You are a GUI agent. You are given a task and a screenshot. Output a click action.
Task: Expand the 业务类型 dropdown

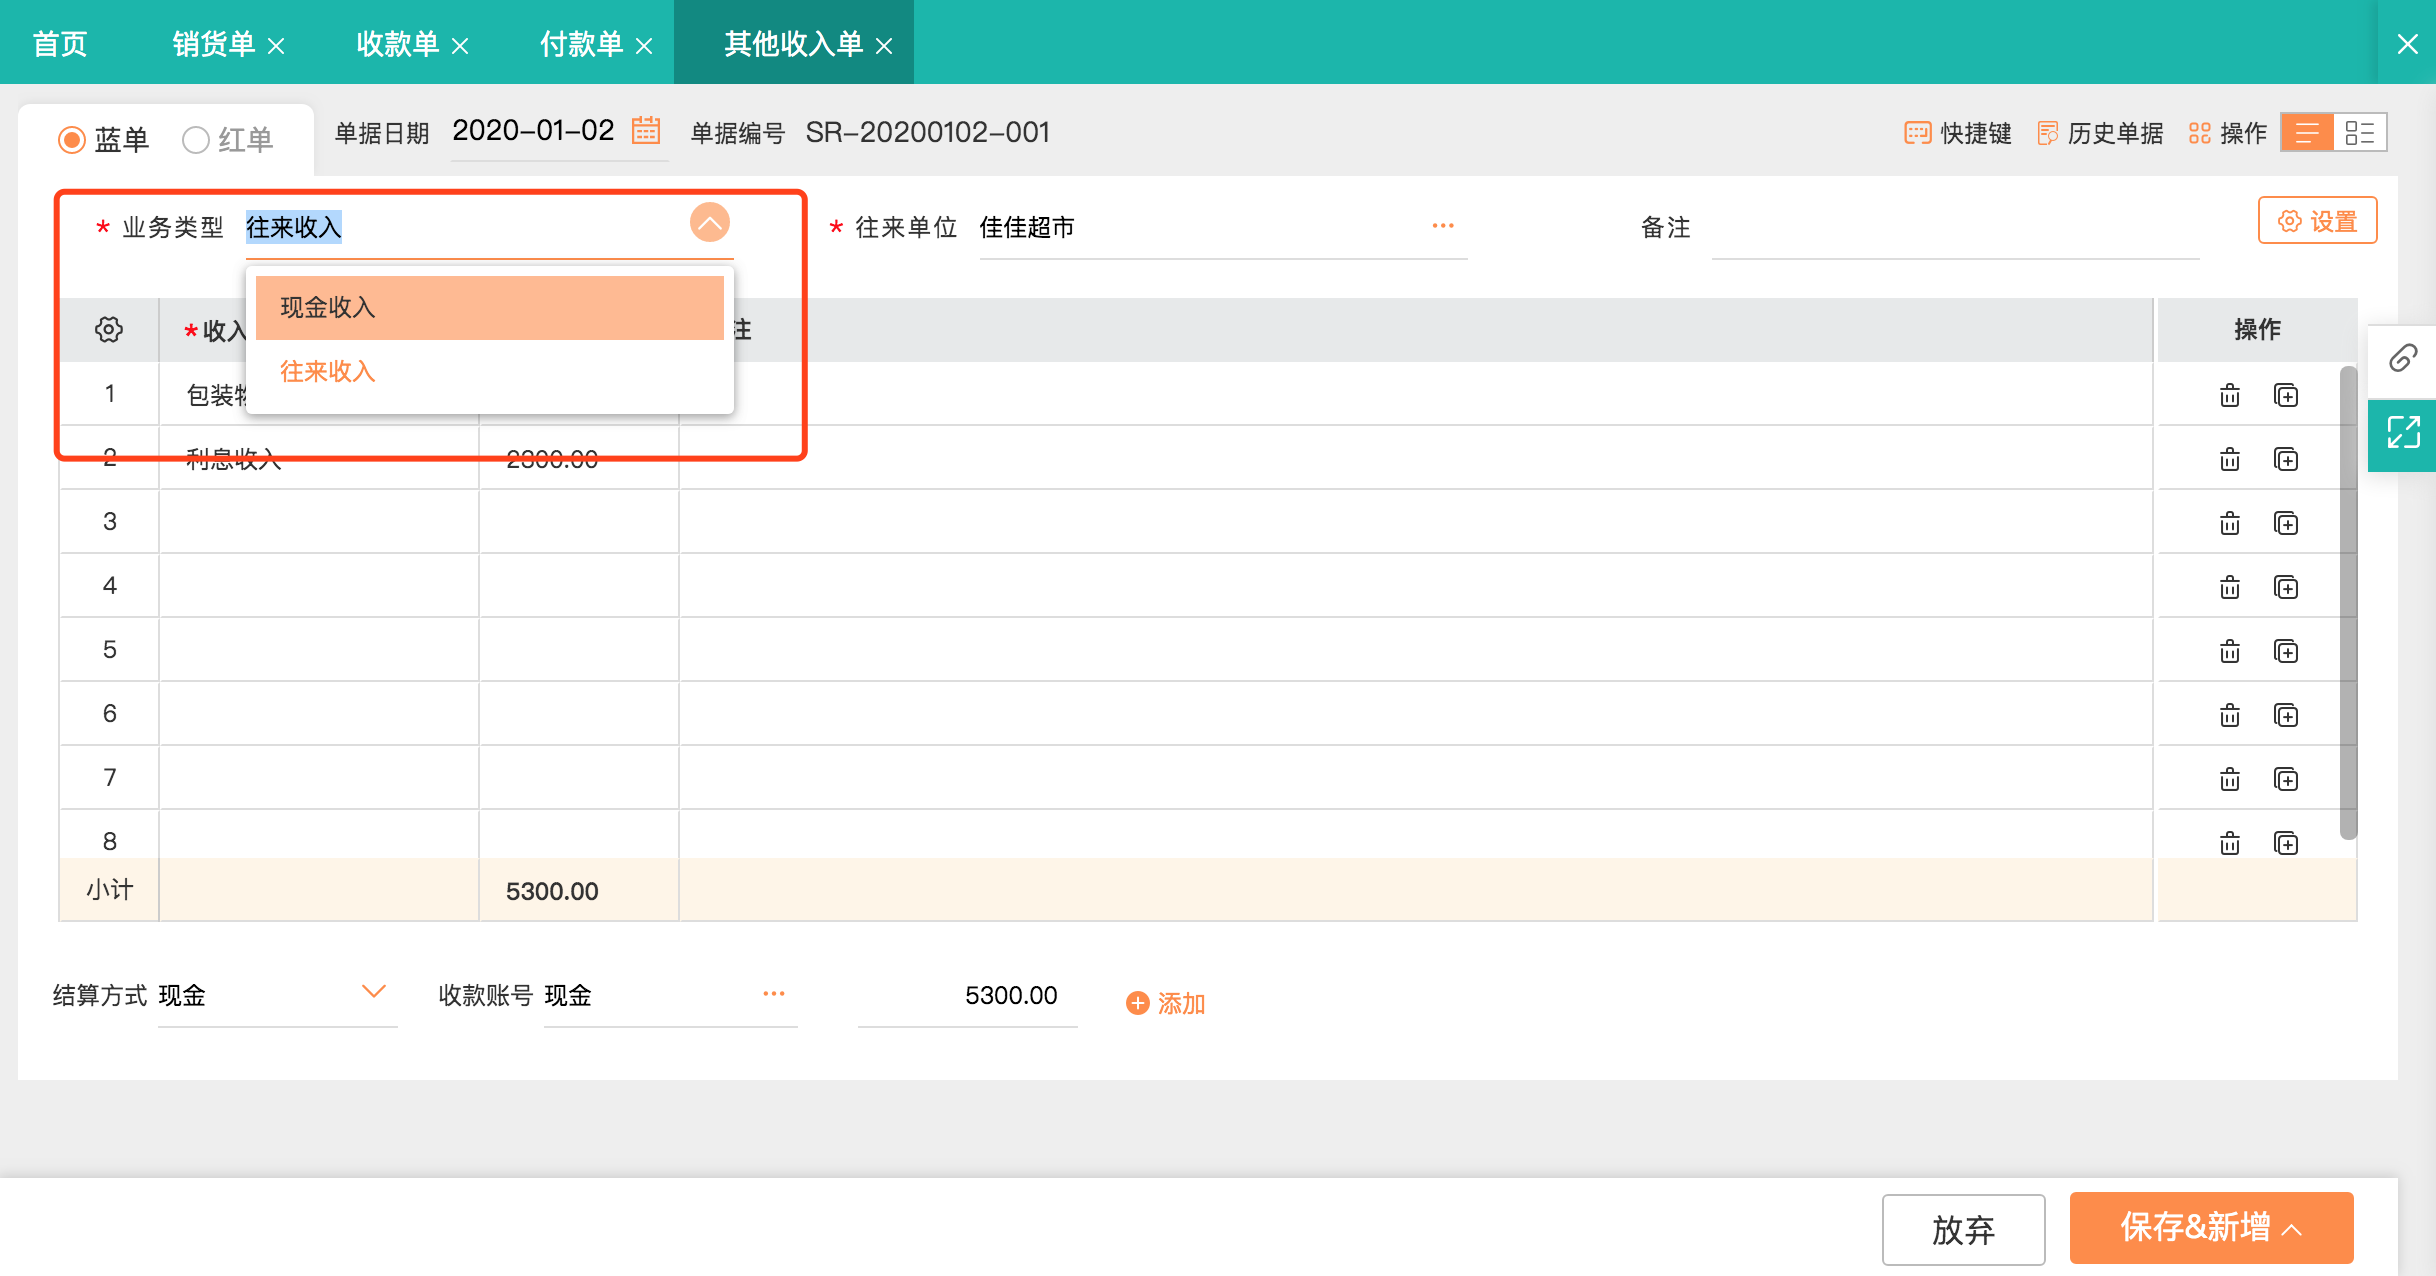pos(709,226)
